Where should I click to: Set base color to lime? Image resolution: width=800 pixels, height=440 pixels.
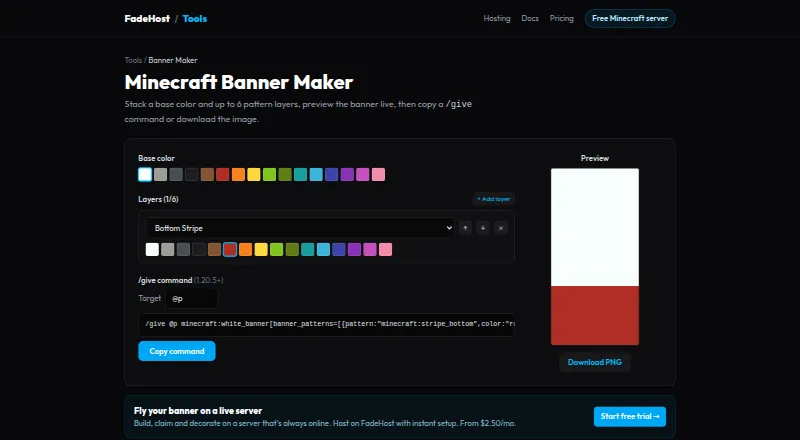coord(269,175)
